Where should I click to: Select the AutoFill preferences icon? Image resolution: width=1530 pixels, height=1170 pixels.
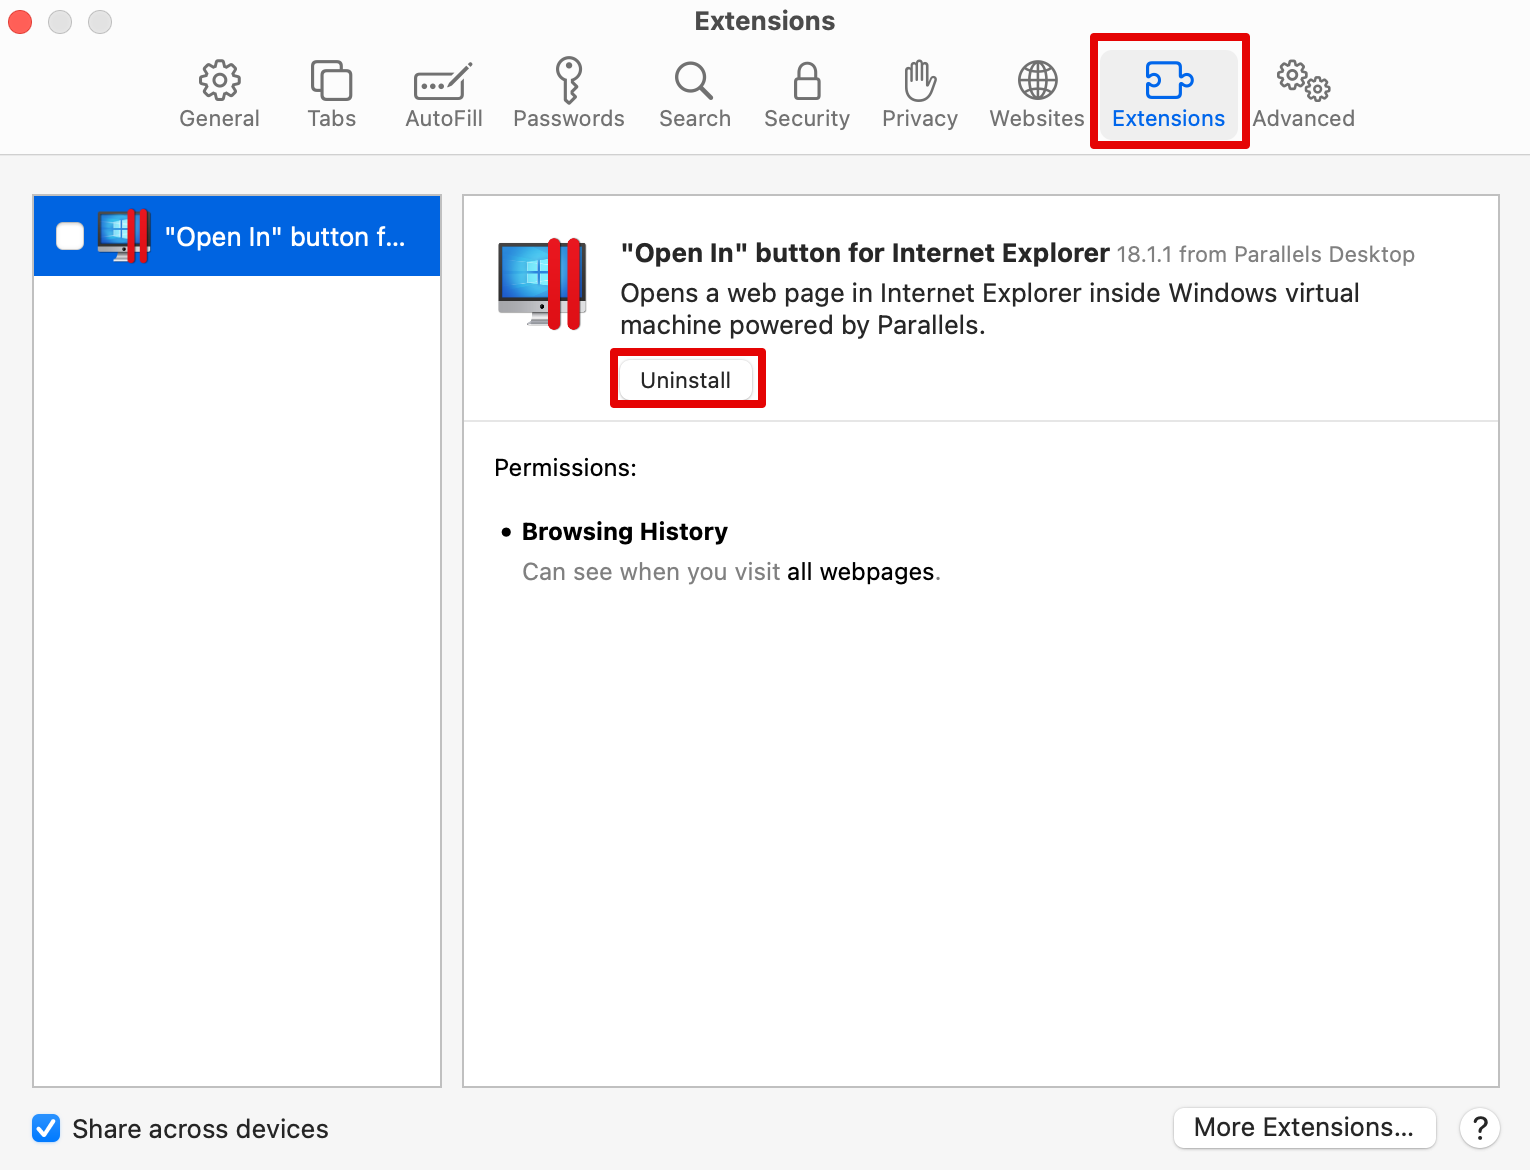442,92
